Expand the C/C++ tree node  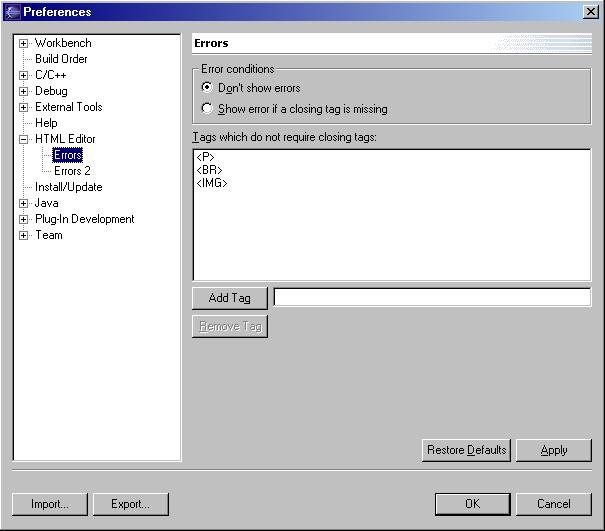24,75
